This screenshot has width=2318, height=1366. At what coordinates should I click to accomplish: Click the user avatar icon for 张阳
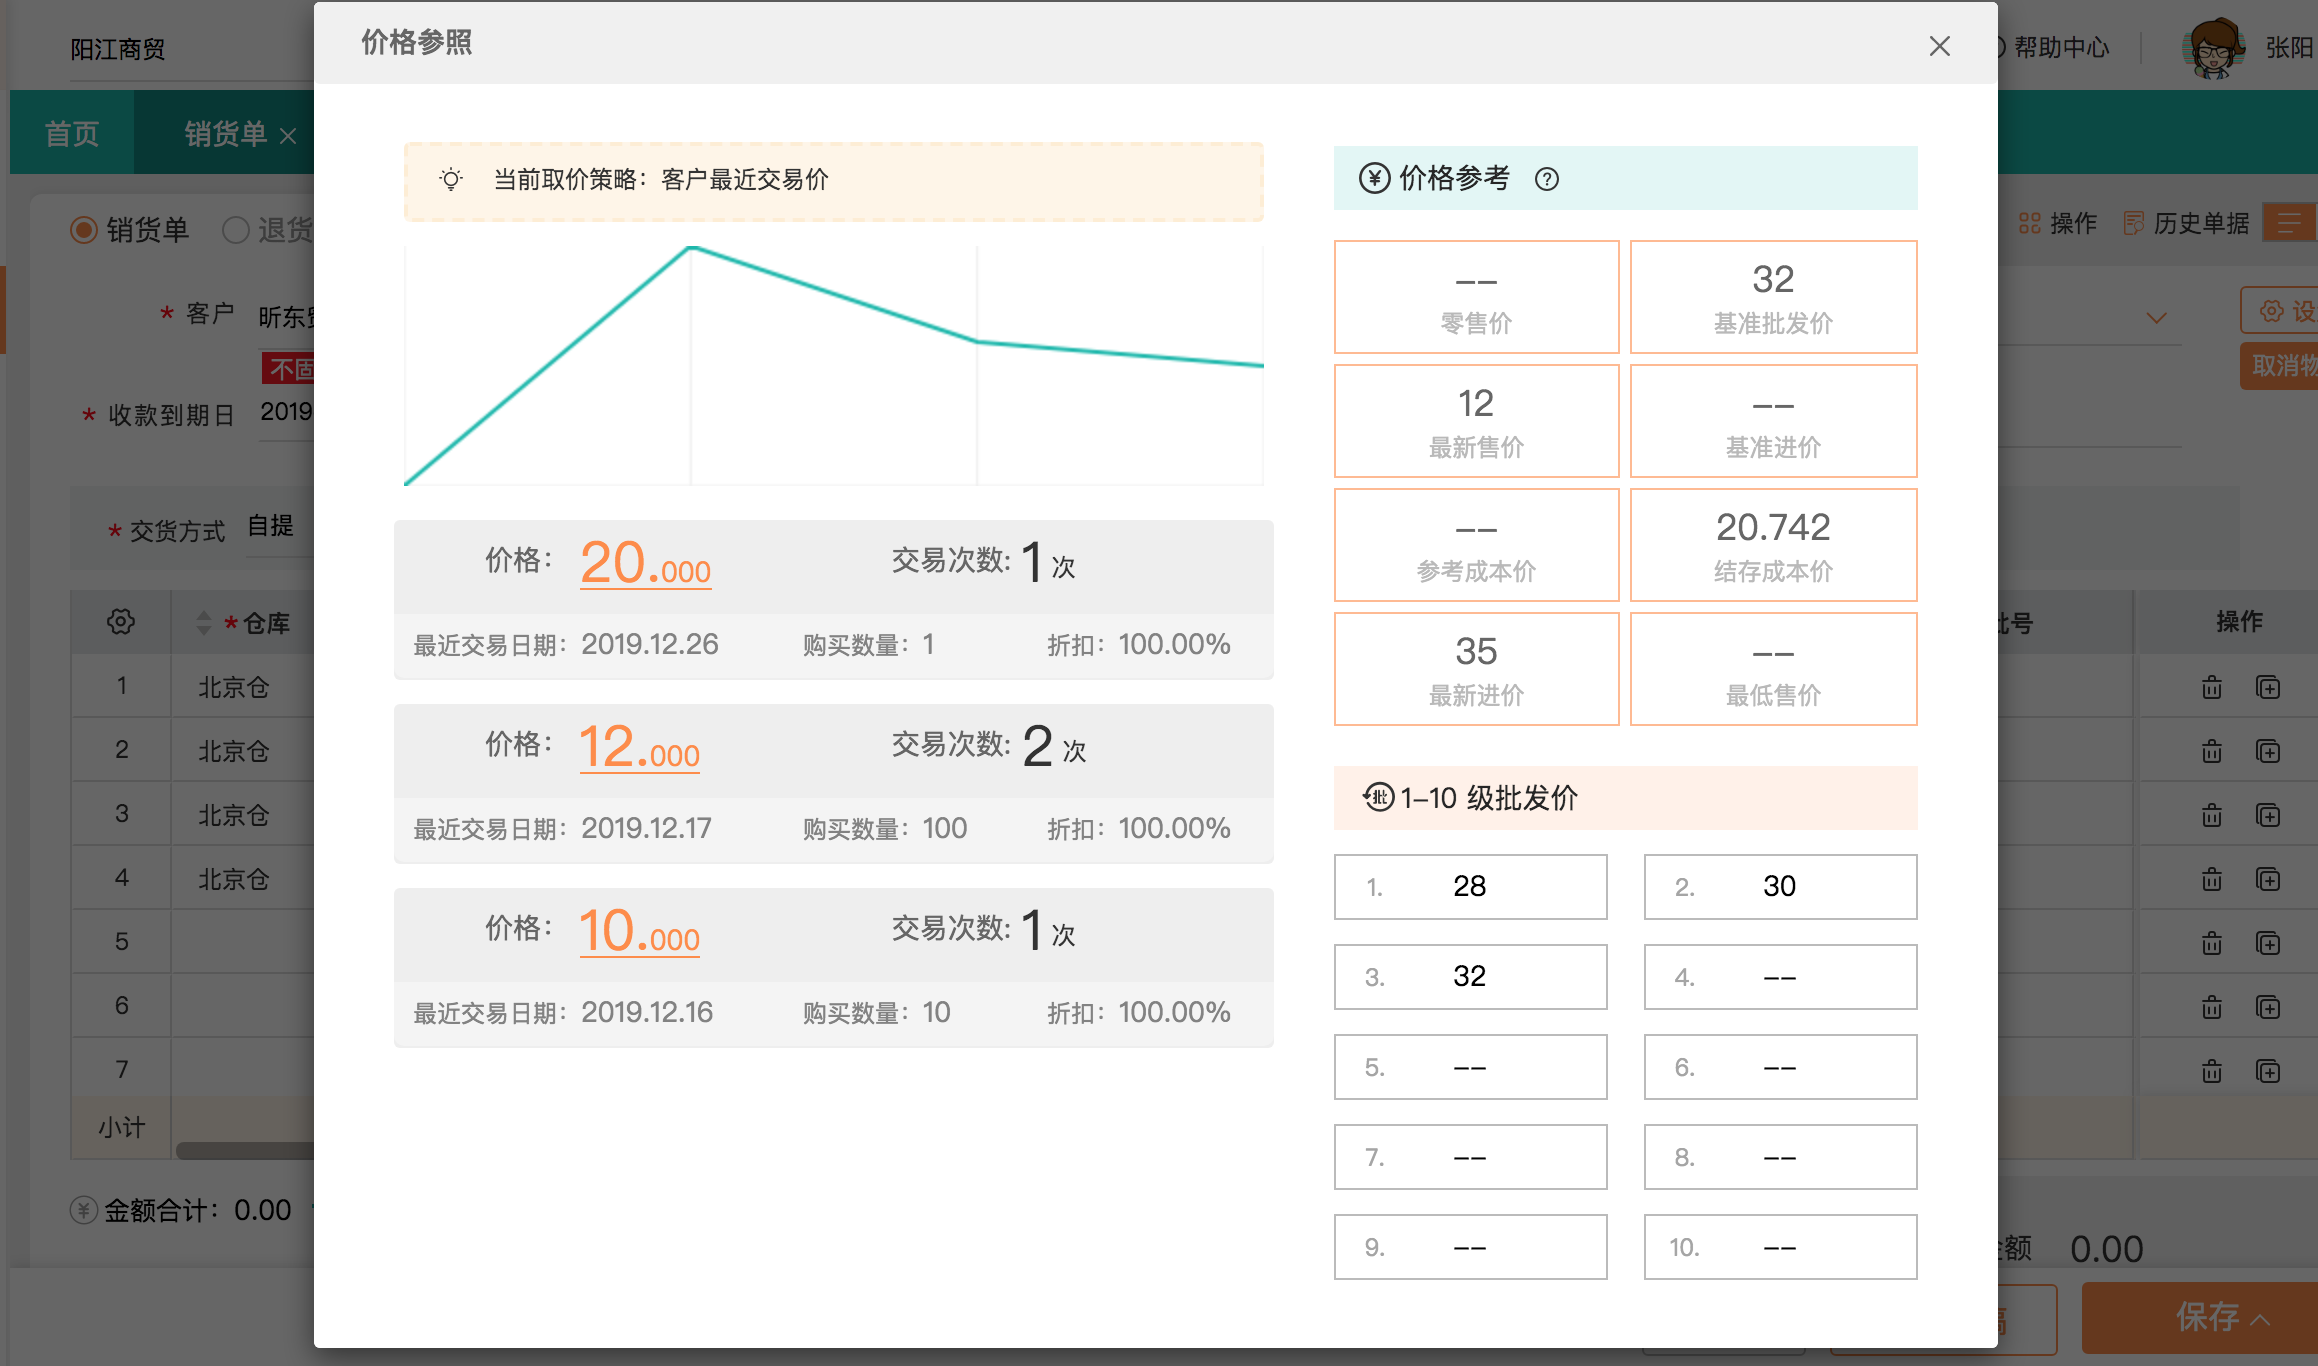pyautogui.click(x=2217, y=44)
